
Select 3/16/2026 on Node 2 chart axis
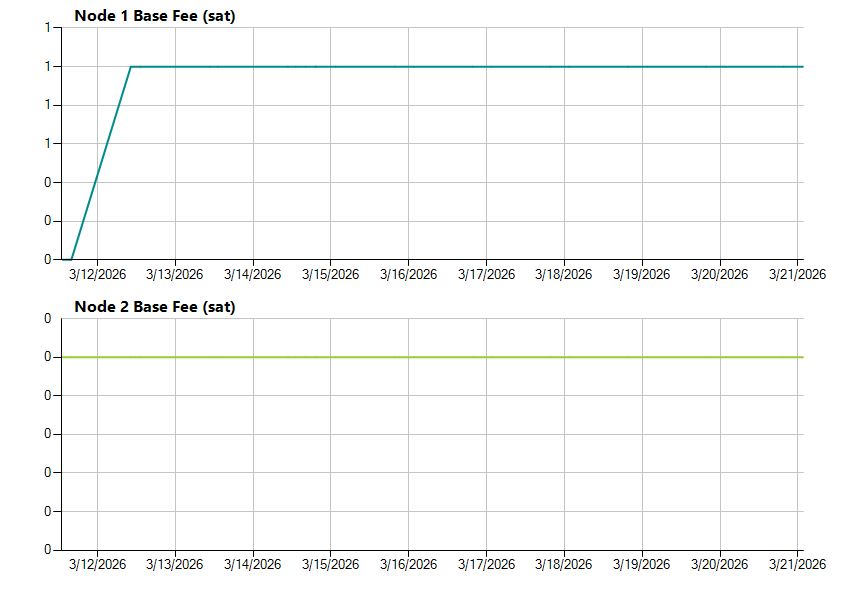408,565
